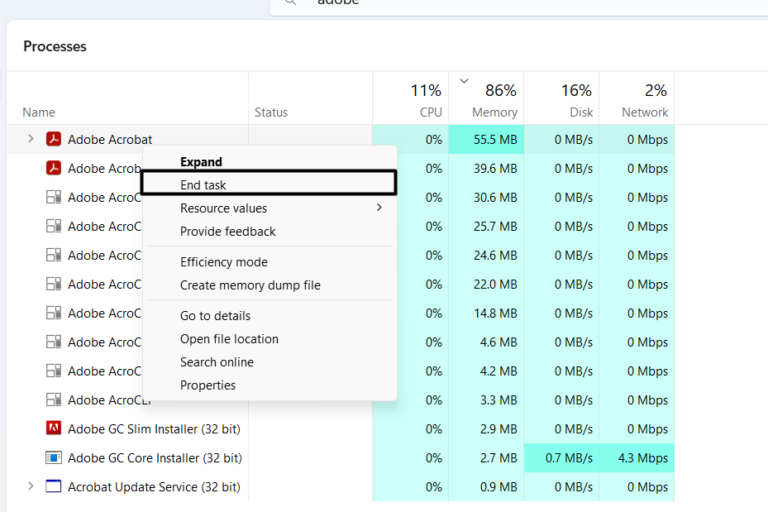768x512 pixels.
Task: Open Properties from the context menu
Action: click(x=269, y=385)
